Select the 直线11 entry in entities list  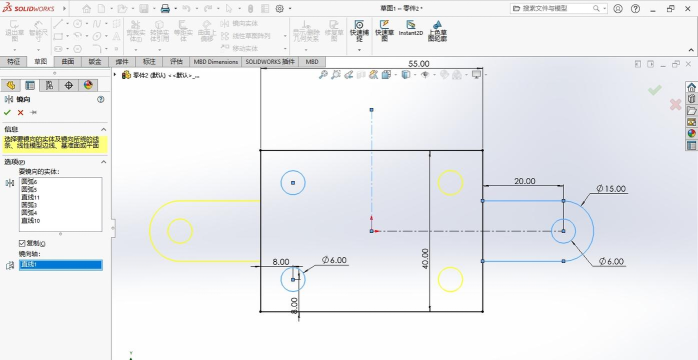(x=31, y=197)
